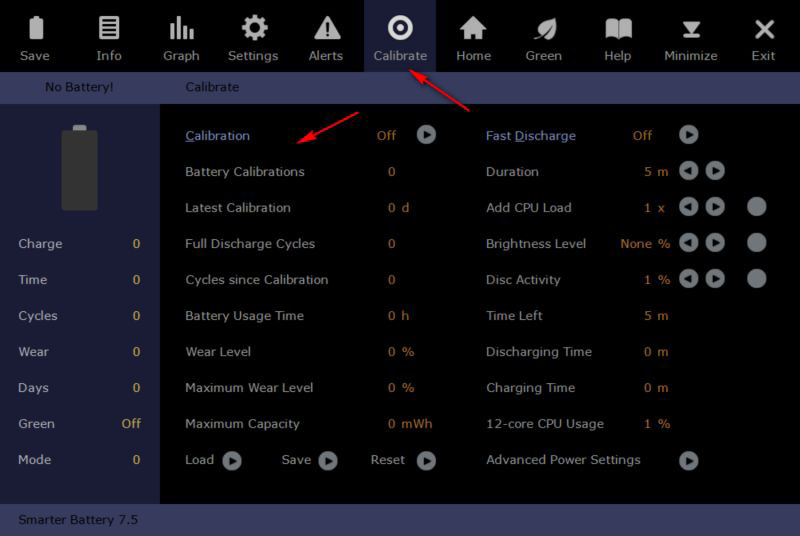This screenshot has width=800, height=536.
Task: Open the Settings gear icon
Action: (254, 37)
